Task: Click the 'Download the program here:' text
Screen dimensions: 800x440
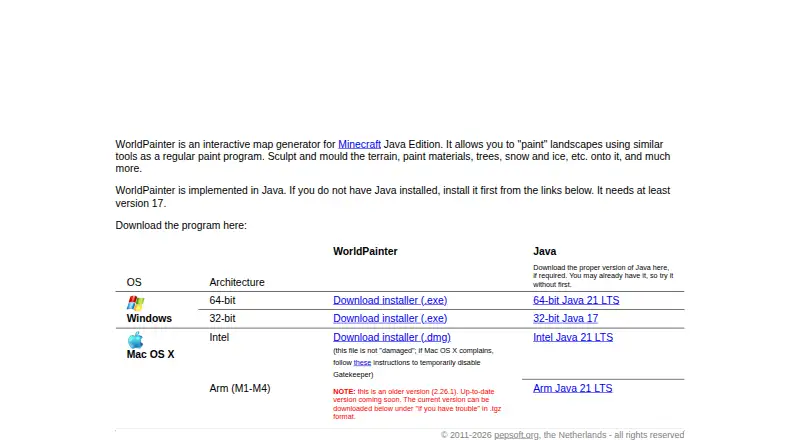Action: coord(181,225)
